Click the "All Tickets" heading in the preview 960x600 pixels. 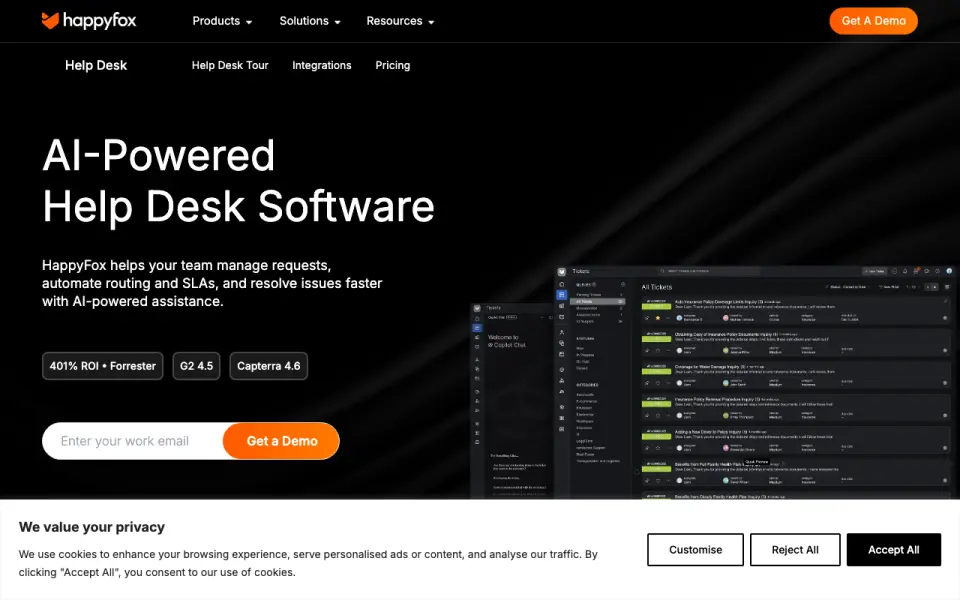(656, 287)
